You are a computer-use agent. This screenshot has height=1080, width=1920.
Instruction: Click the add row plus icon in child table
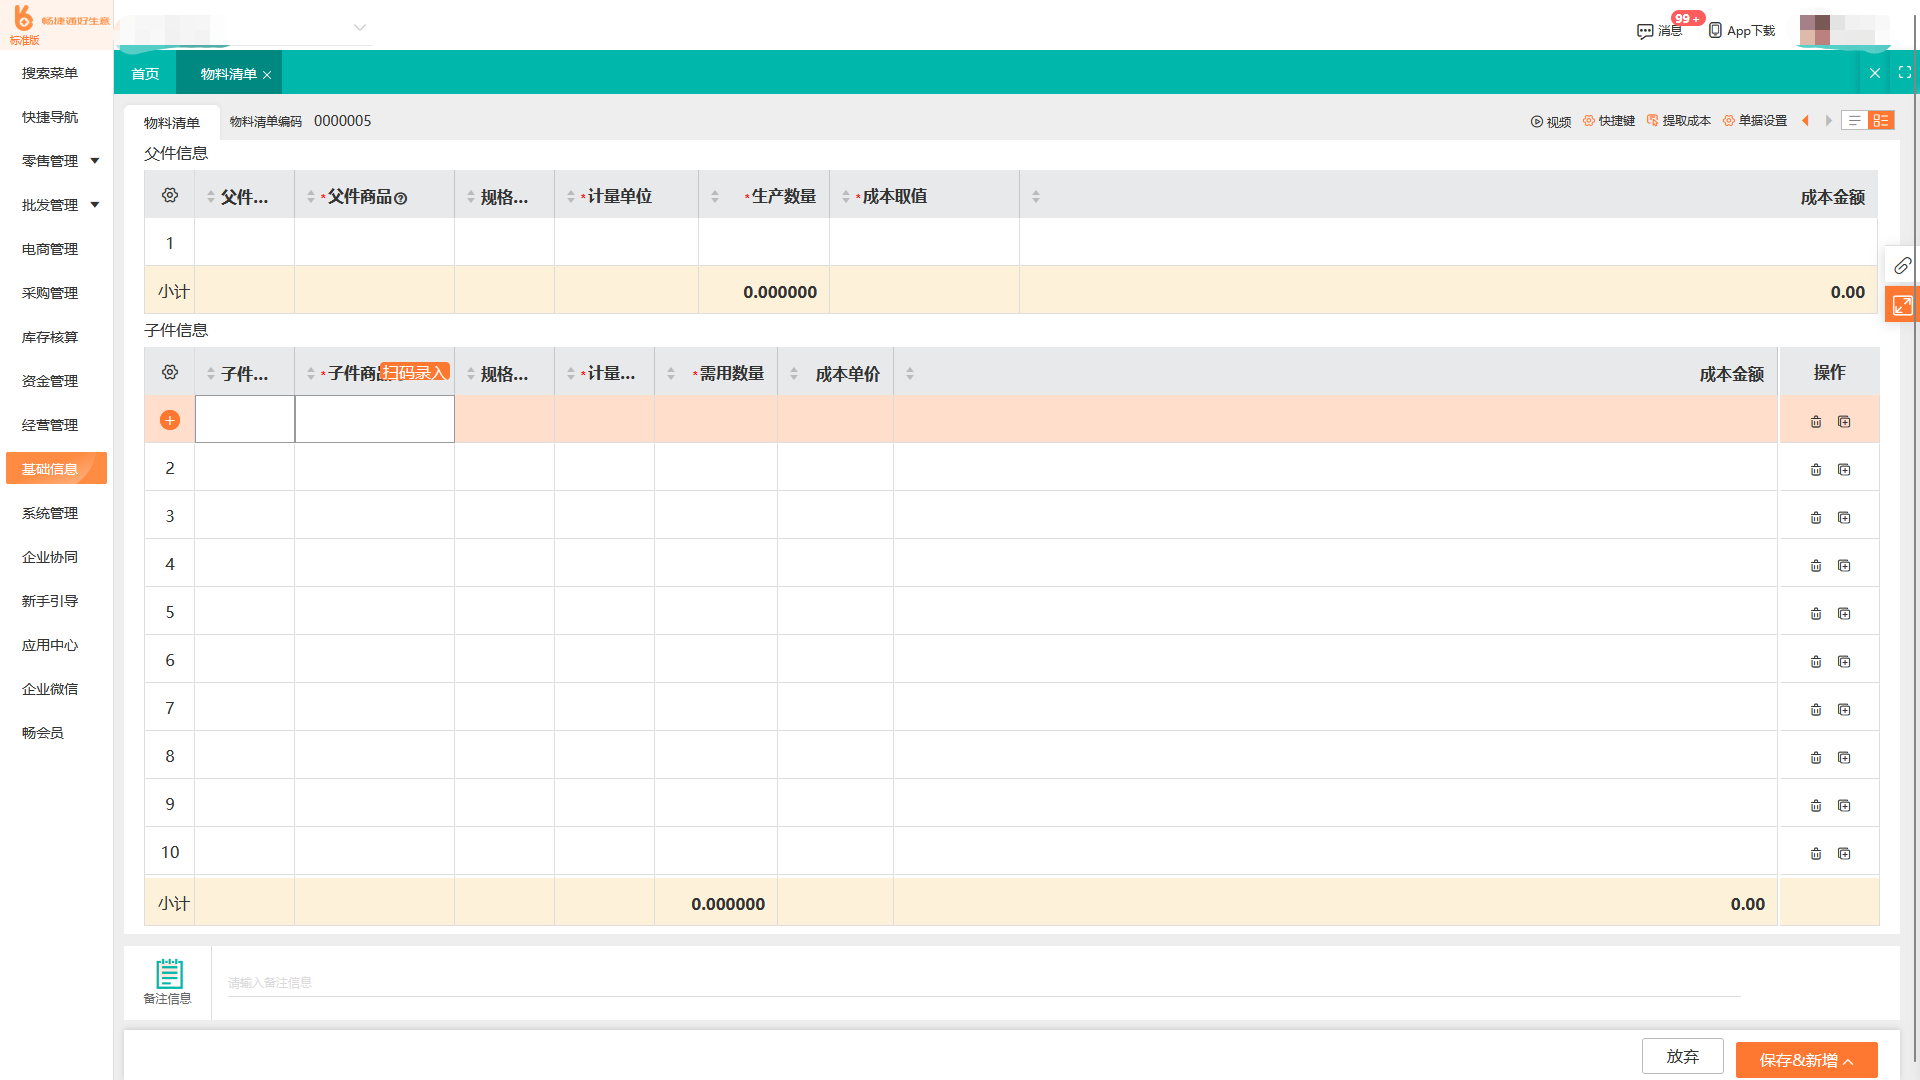[x=169, y=421]
